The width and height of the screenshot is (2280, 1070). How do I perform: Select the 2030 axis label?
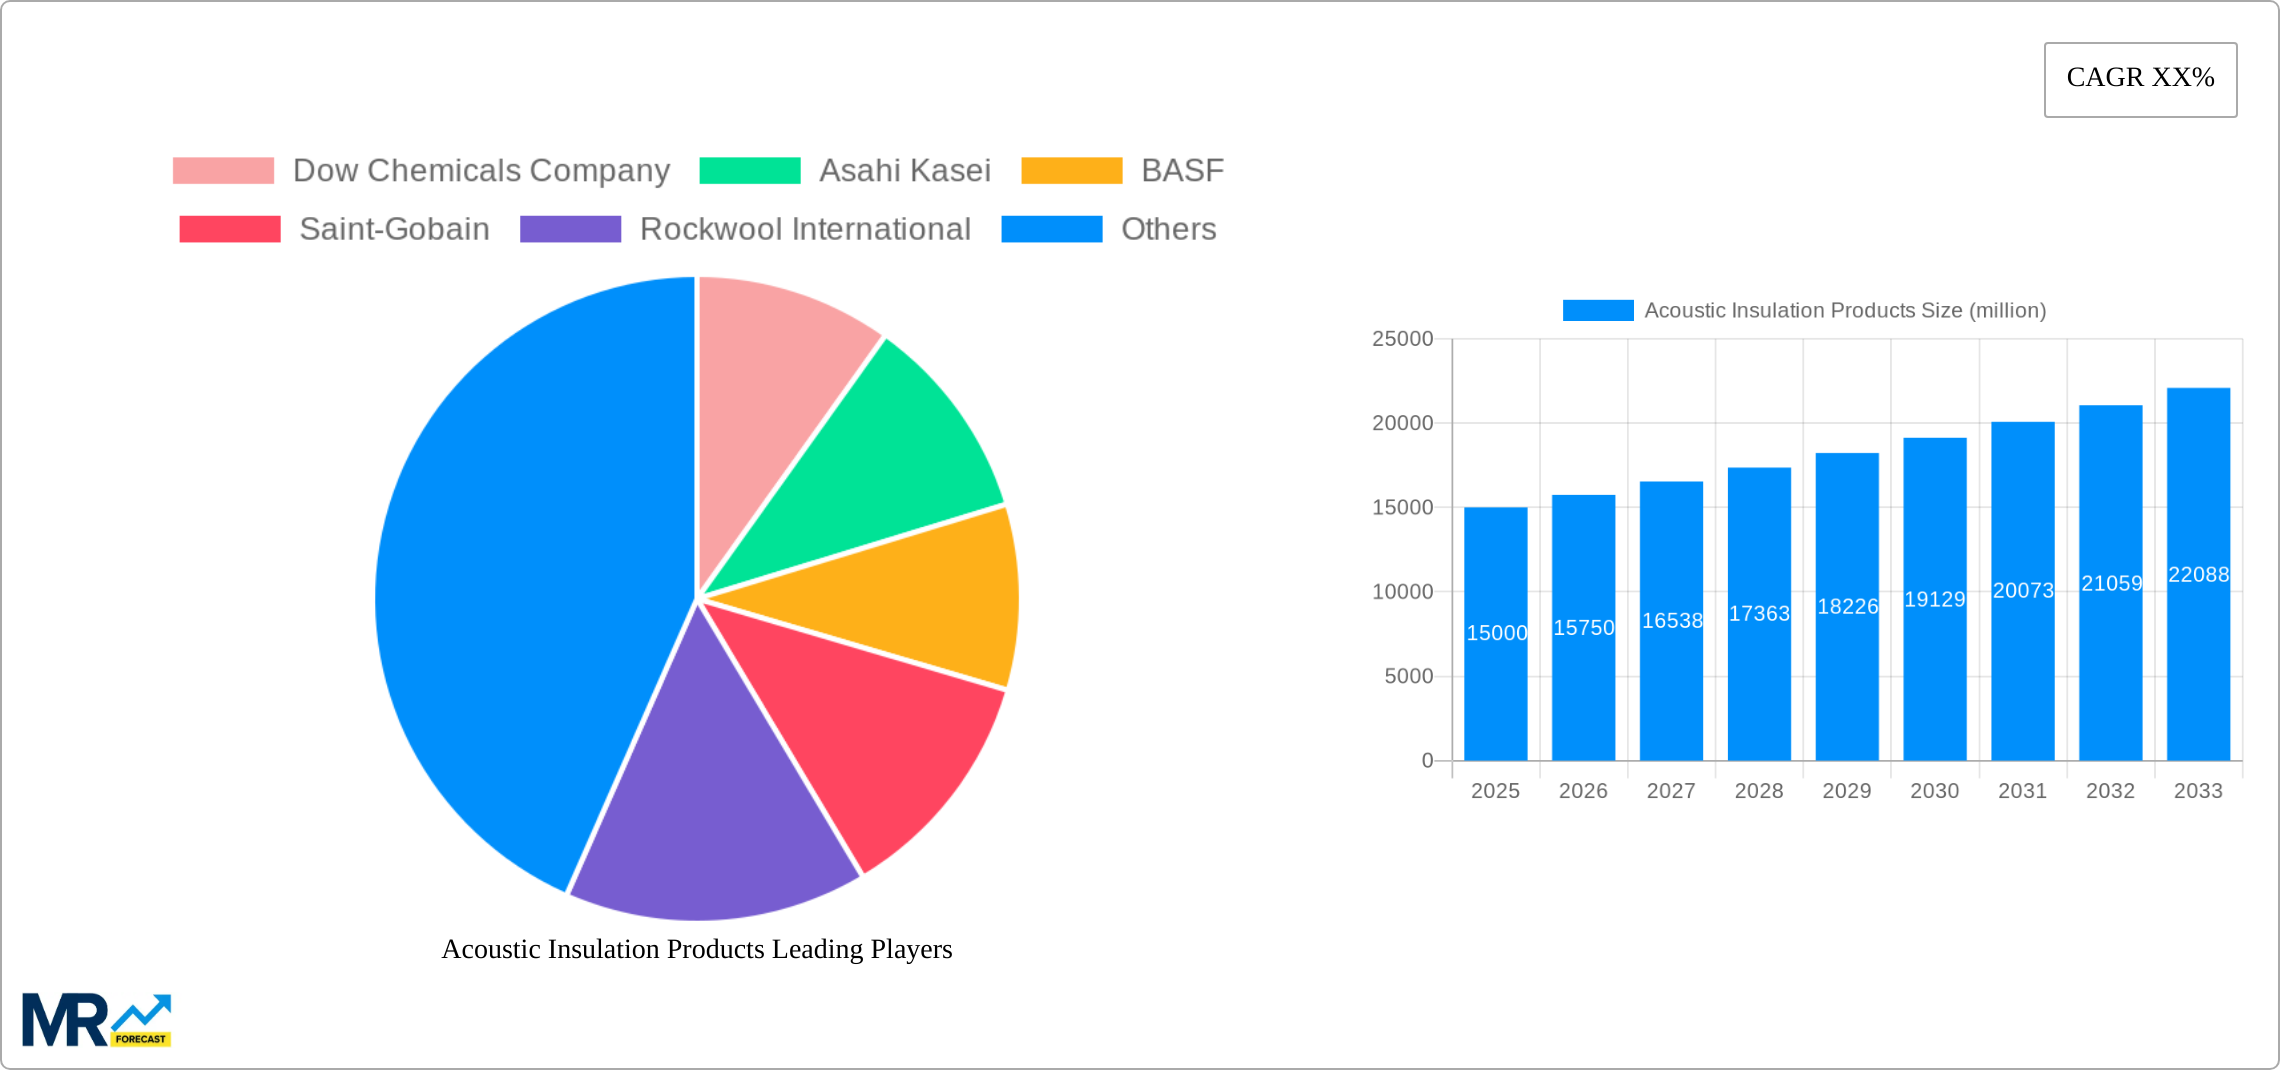click(x=1933, y=790)
